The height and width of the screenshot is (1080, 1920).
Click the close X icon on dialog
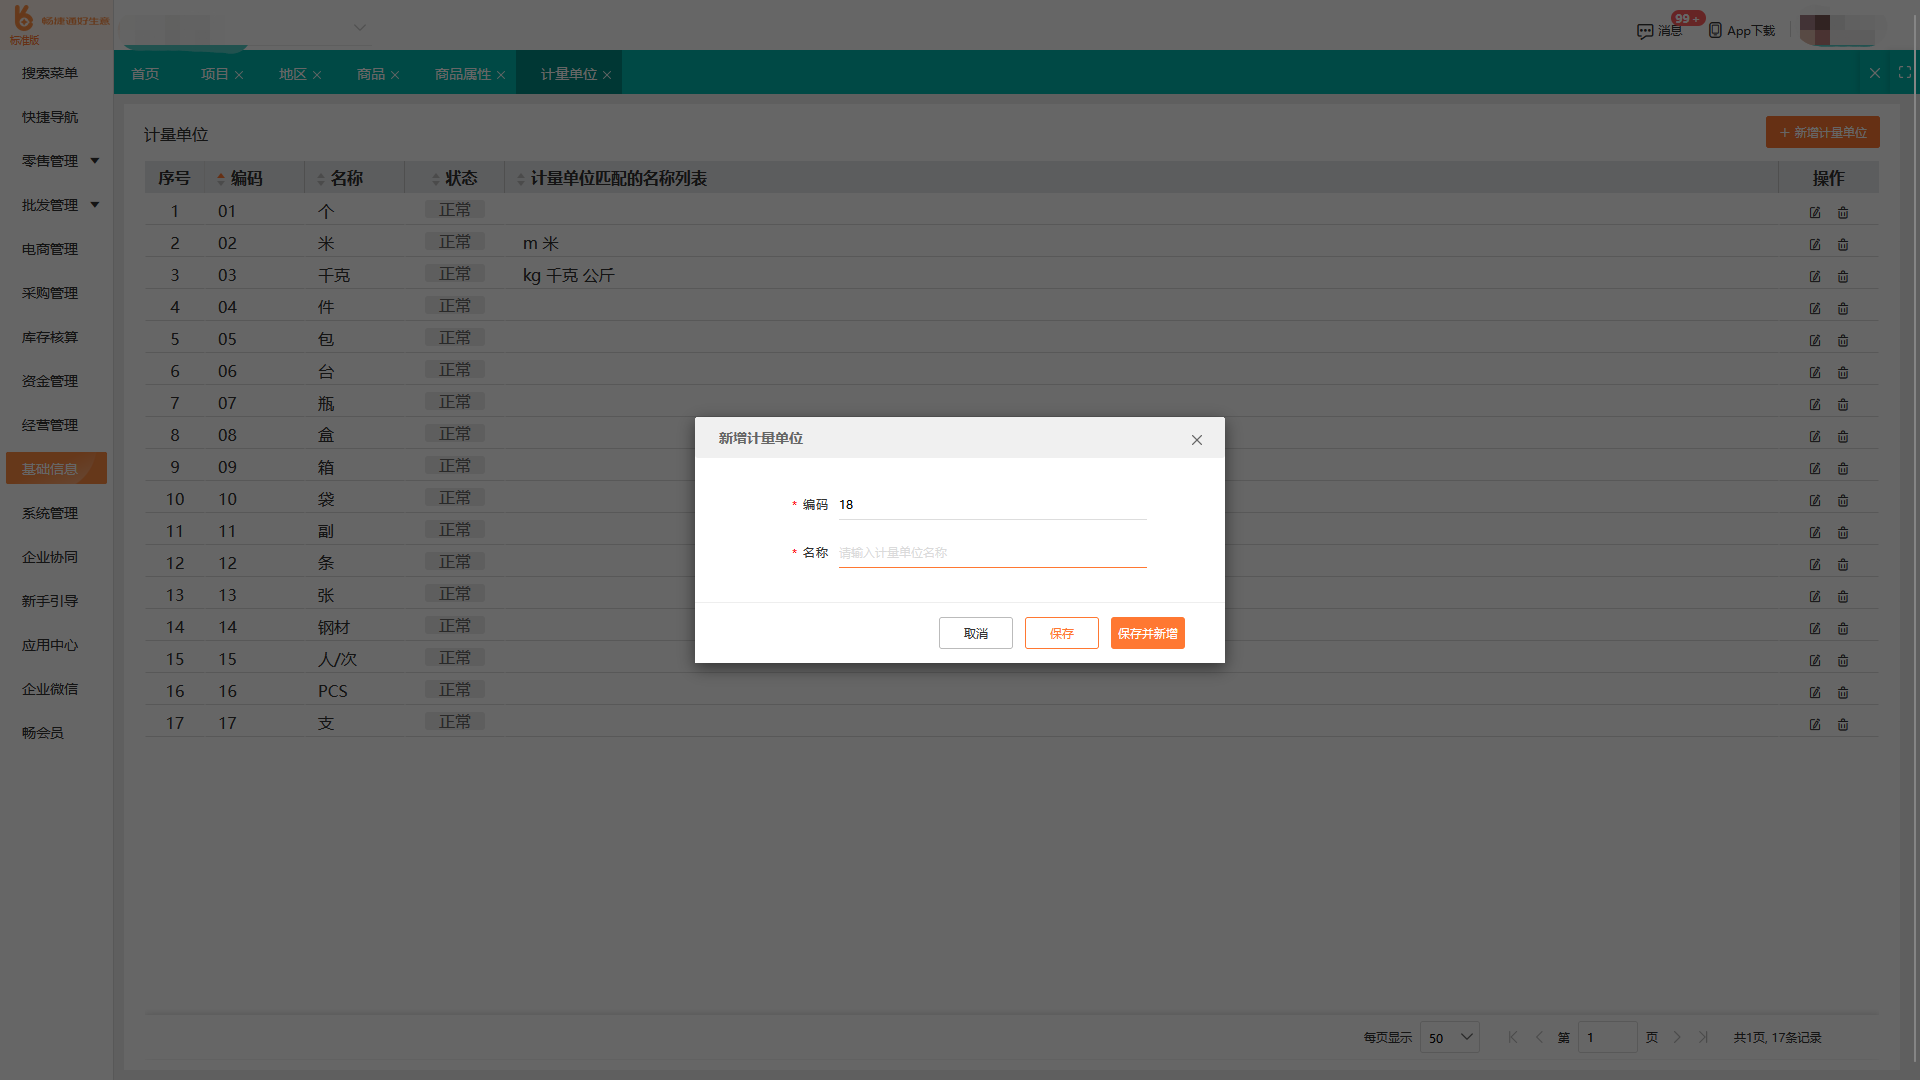[x=1197, y=440]
